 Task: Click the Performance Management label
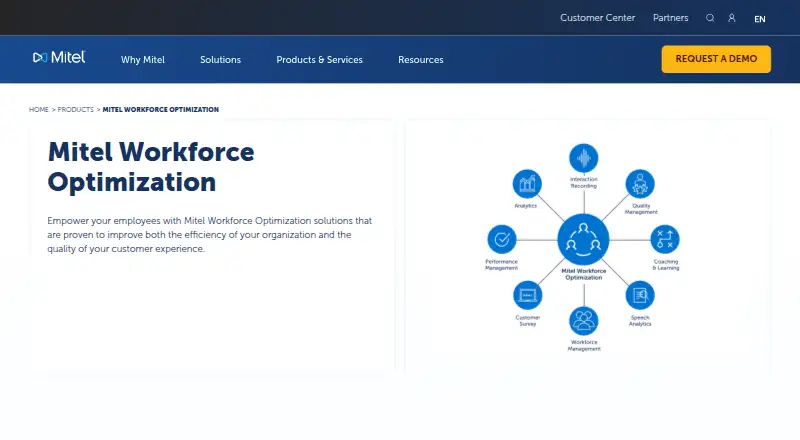click(502, 265)
